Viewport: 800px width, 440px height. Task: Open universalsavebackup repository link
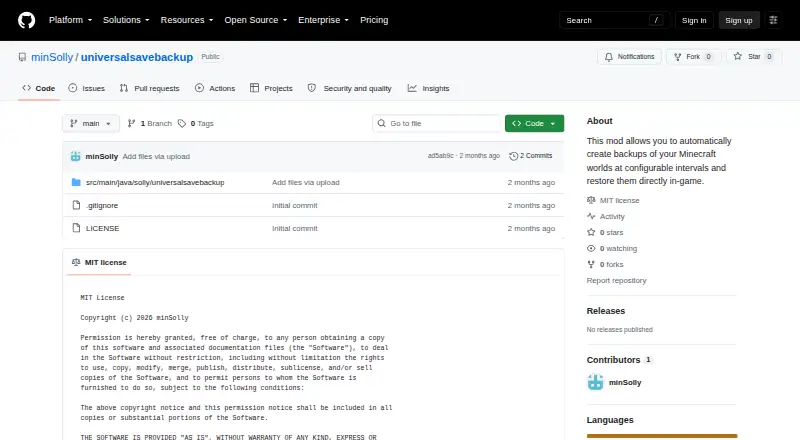coord(137,57)
